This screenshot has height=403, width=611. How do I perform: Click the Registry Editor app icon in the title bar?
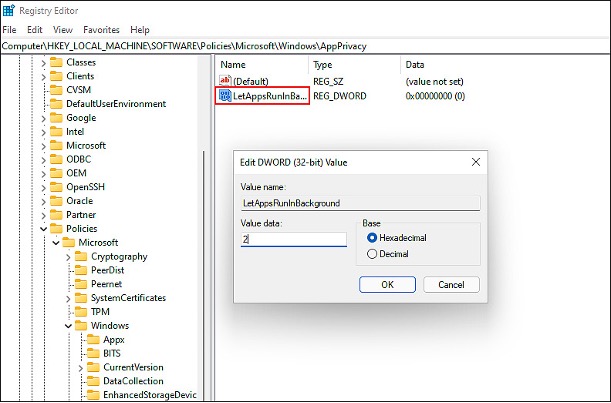(x=9, y=11)
